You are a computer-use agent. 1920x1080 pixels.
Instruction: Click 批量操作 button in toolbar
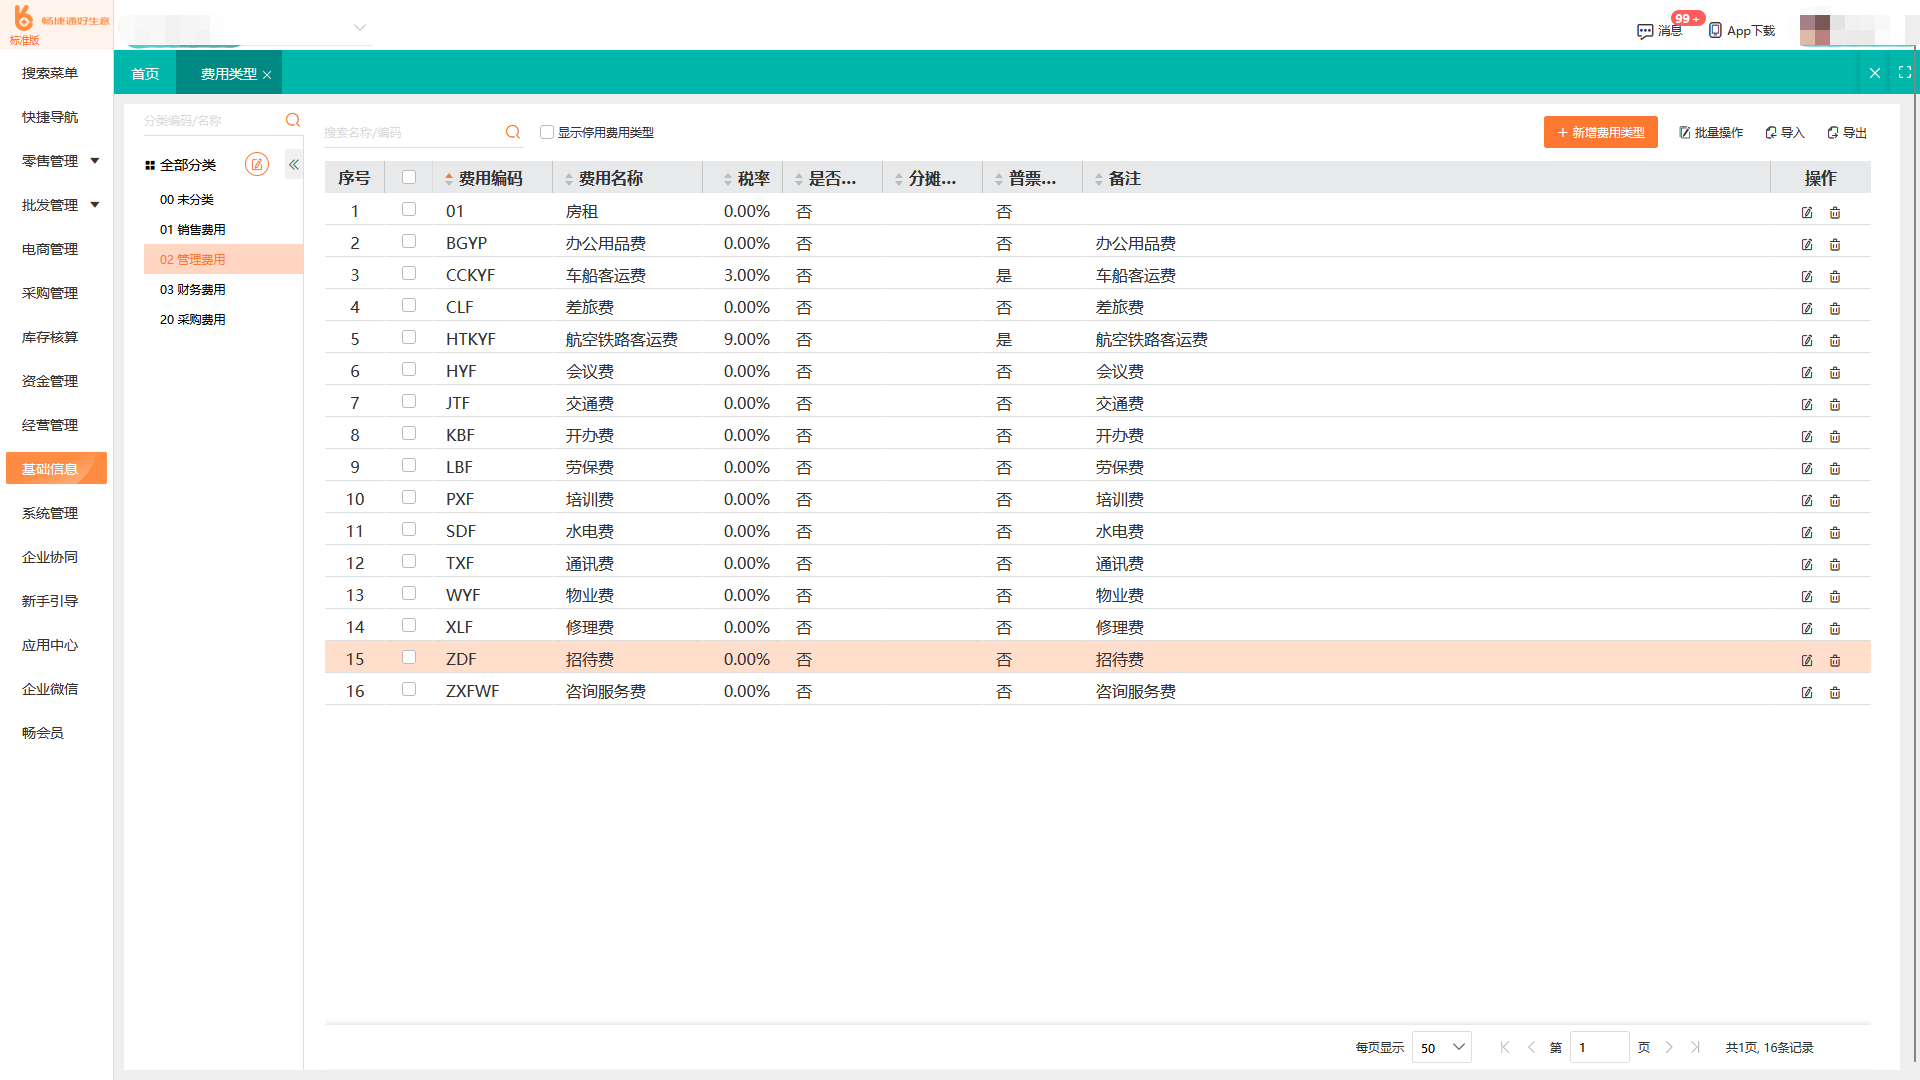pos(1710,131)
